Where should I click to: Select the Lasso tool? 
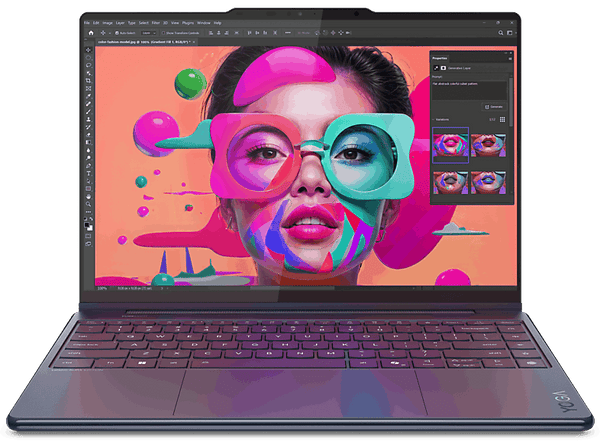coord(88,64)
